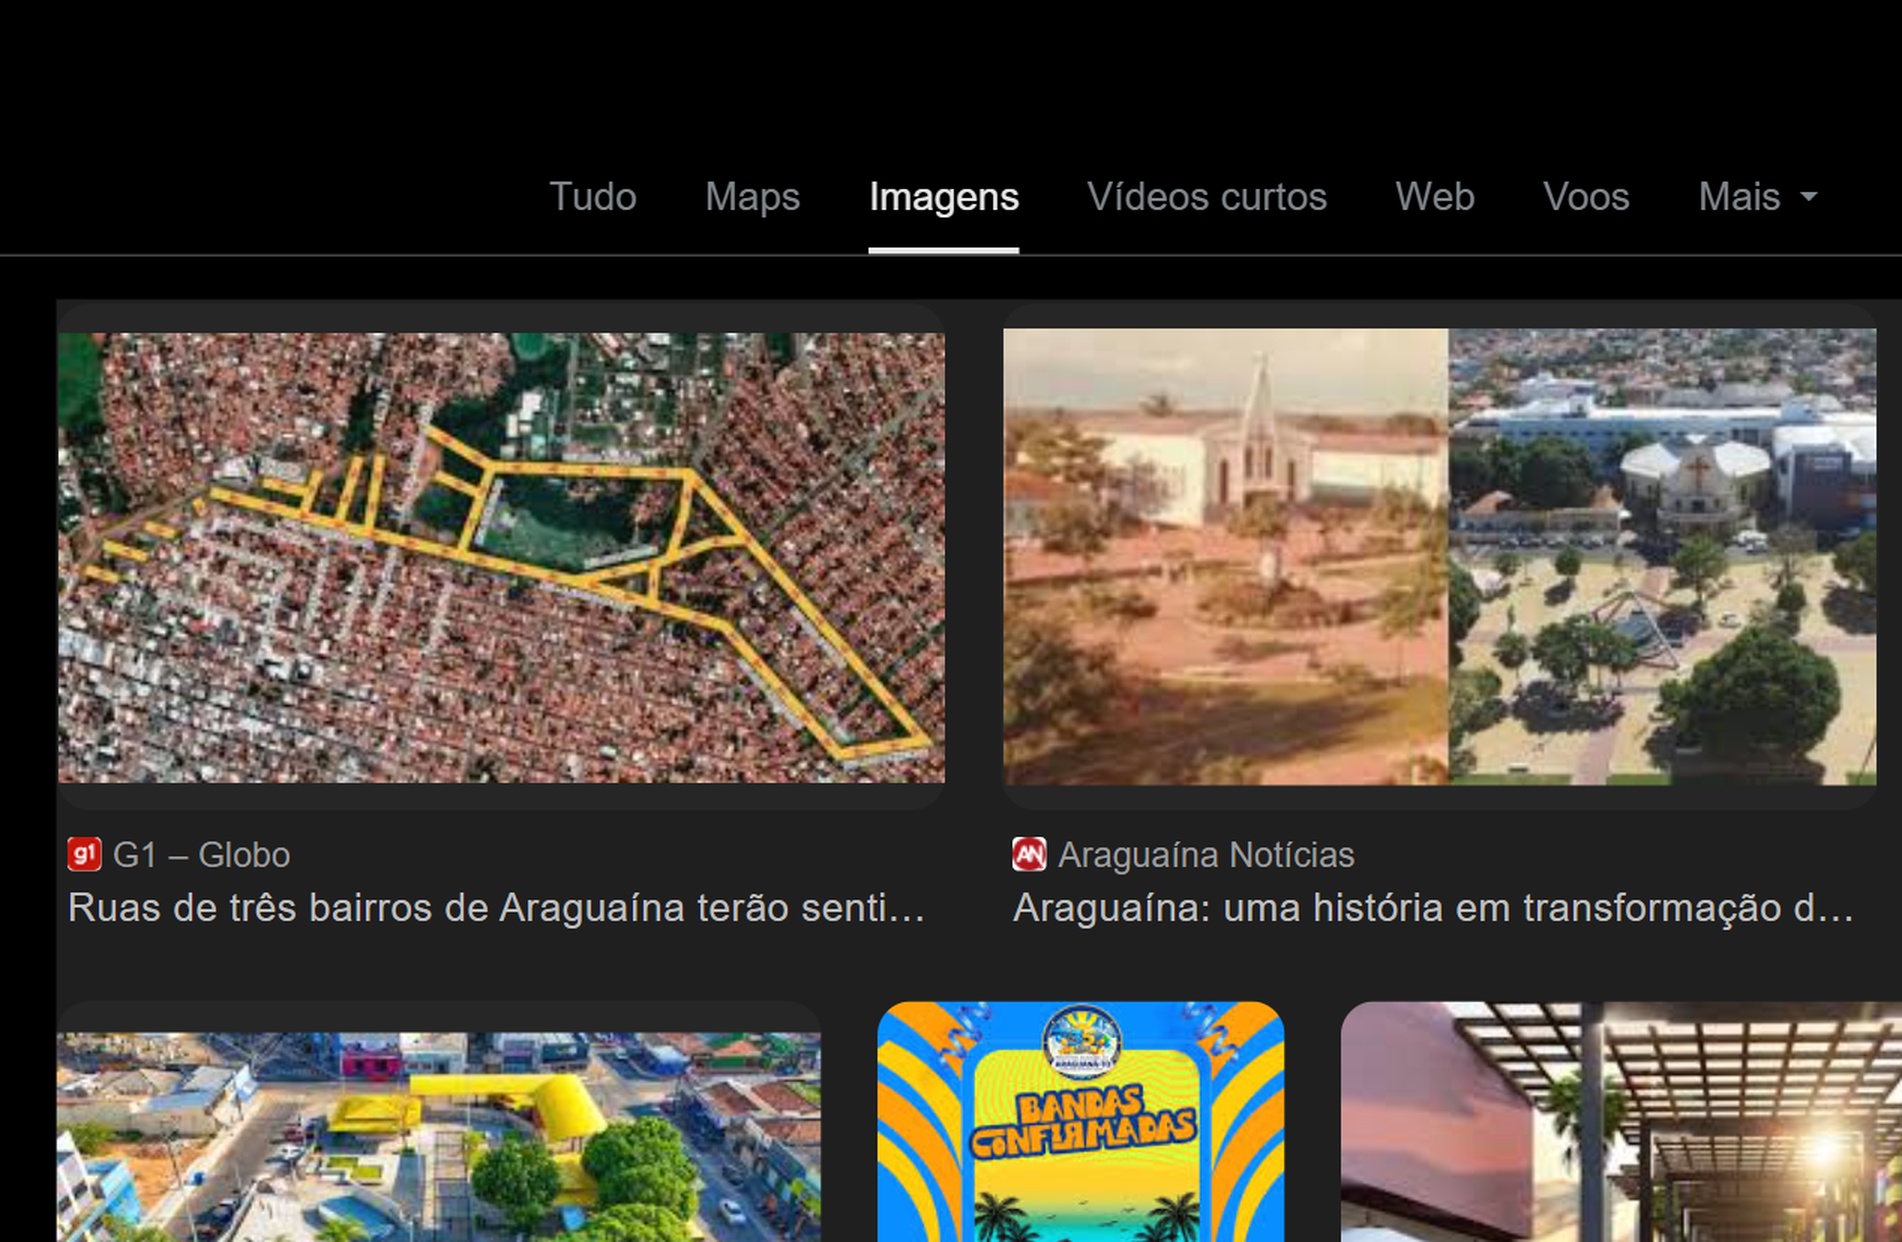Go to the Vídeos curtos tab
Screen dimensions: 1902x1242
click(1206, 197)
